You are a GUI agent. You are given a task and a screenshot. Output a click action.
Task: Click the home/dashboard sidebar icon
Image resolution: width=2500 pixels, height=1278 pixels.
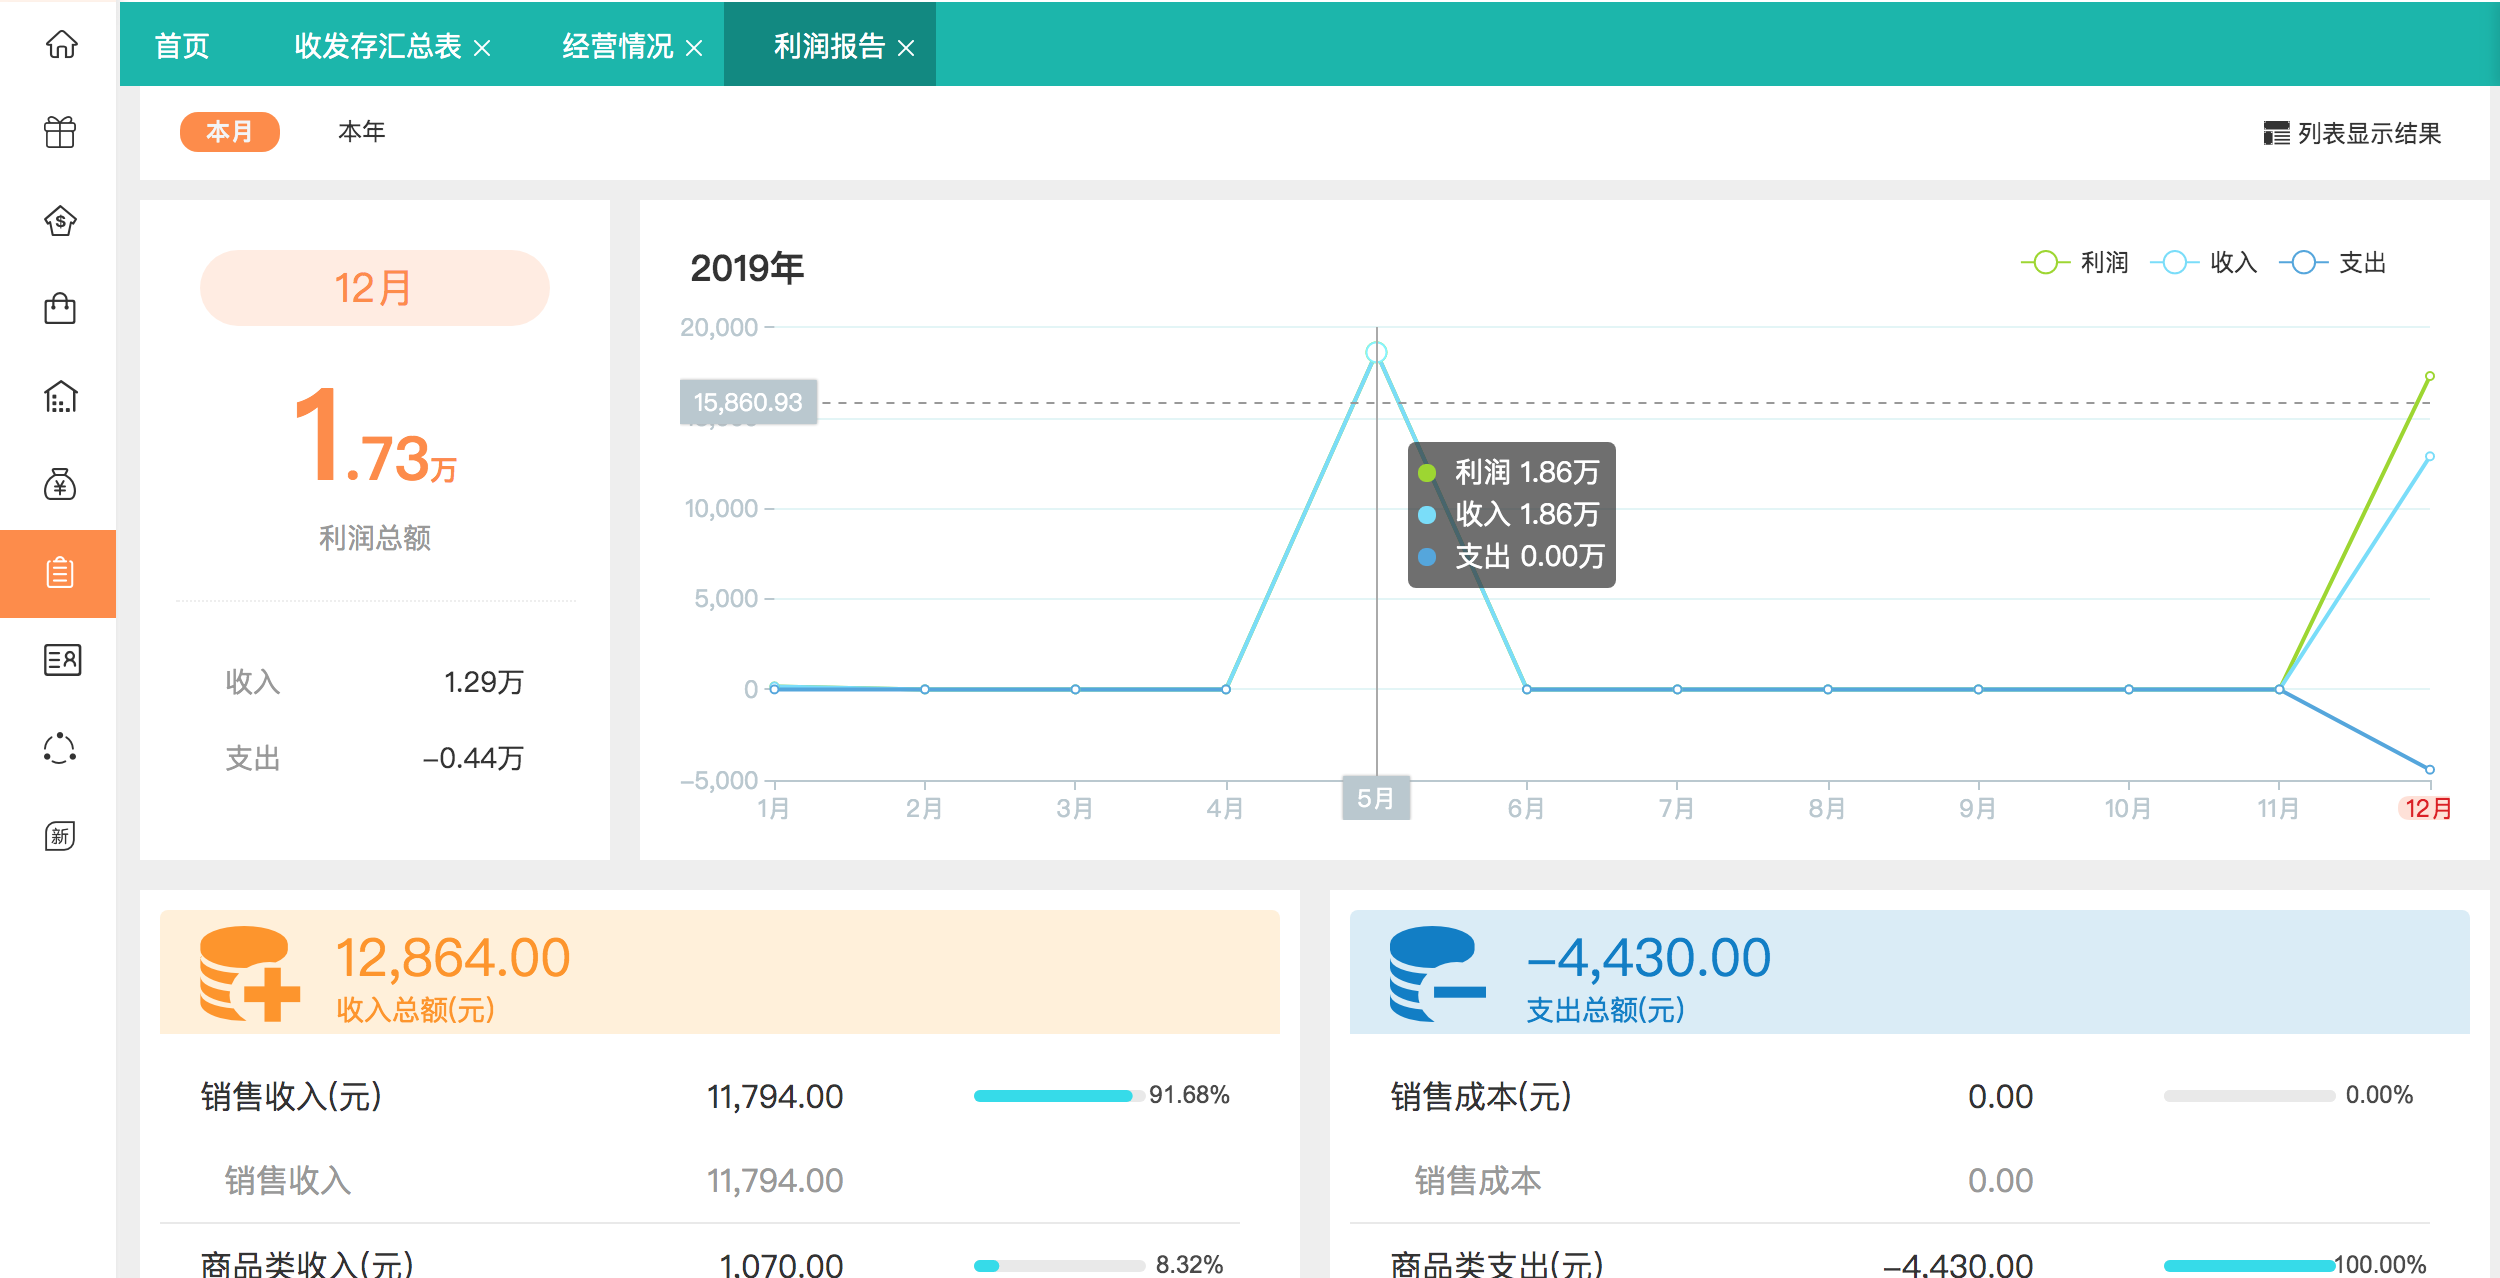(62, 44)
